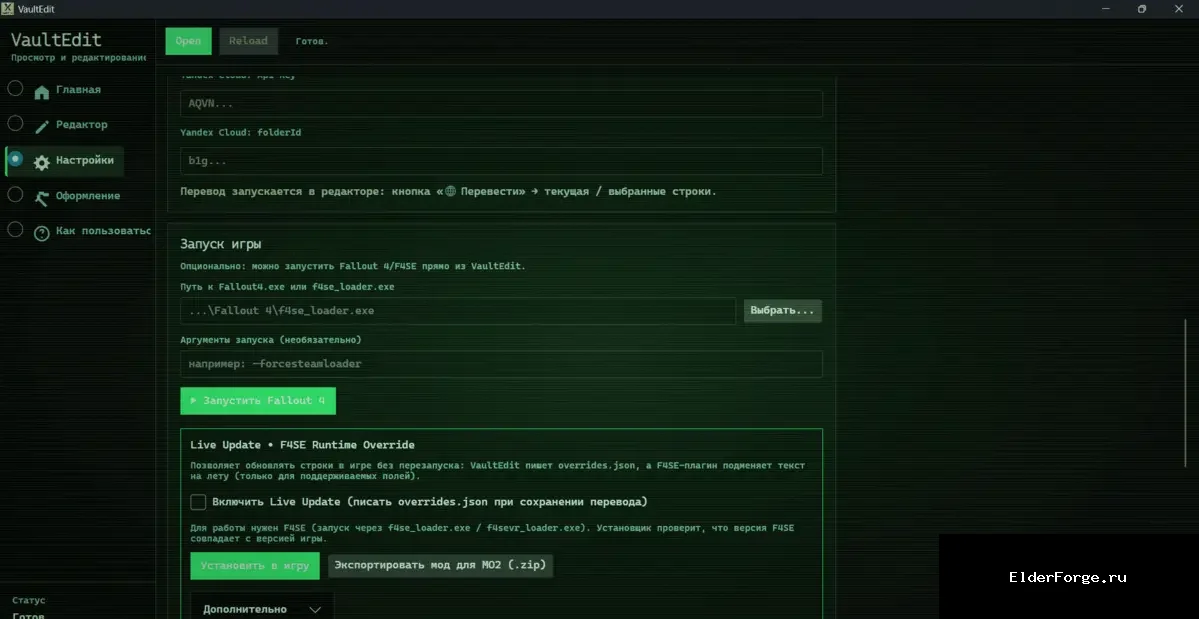
Task: Click the question mark help icon
Action: [x=41, y=233]
